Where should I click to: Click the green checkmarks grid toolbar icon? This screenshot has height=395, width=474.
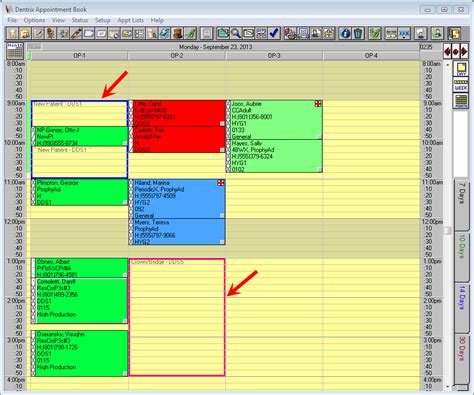[x=375, y=33]
